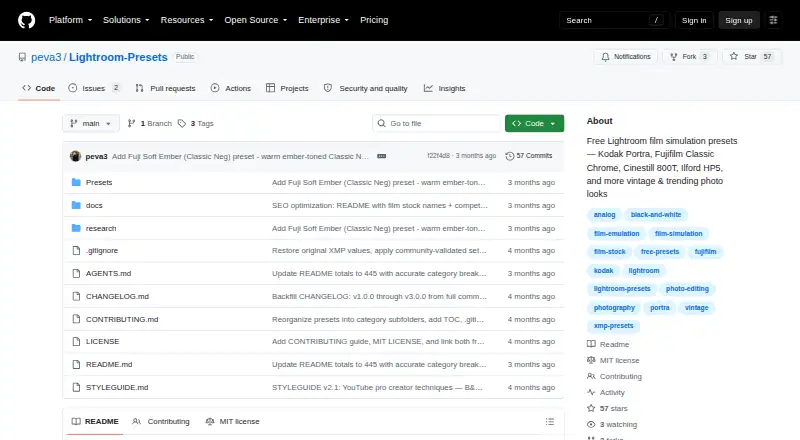Screen dimensions: 800x440
Task: Open the CHANGELOG.md file
Action: [117, 297]
